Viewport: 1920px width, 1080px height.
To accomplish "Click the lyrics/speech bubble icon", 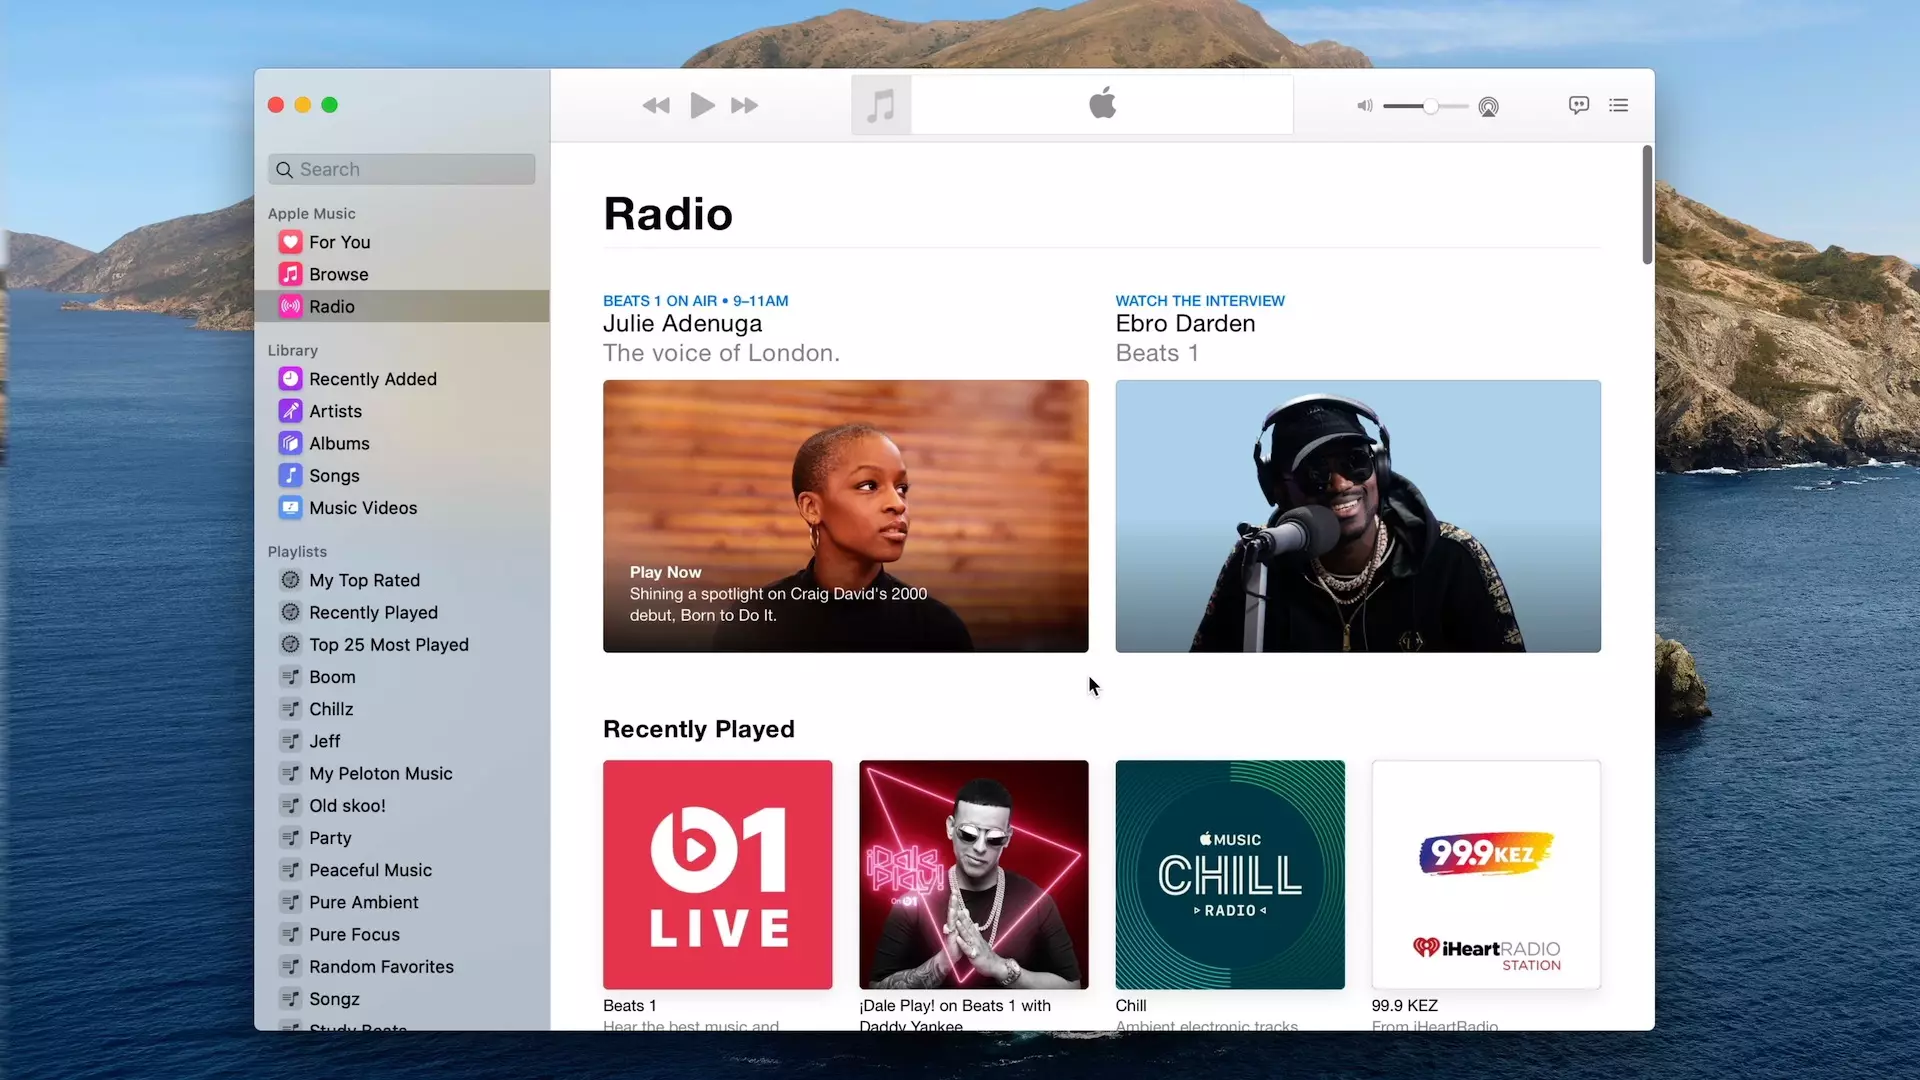I will click(x=1578, y=105).
